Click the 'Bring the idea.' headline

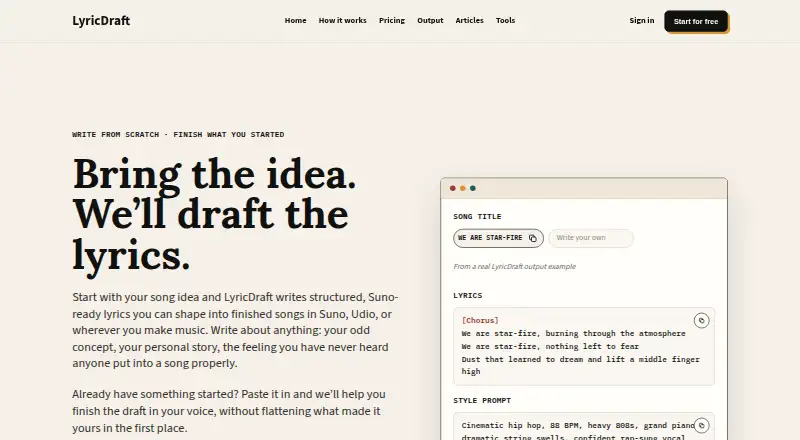[214, 175]
